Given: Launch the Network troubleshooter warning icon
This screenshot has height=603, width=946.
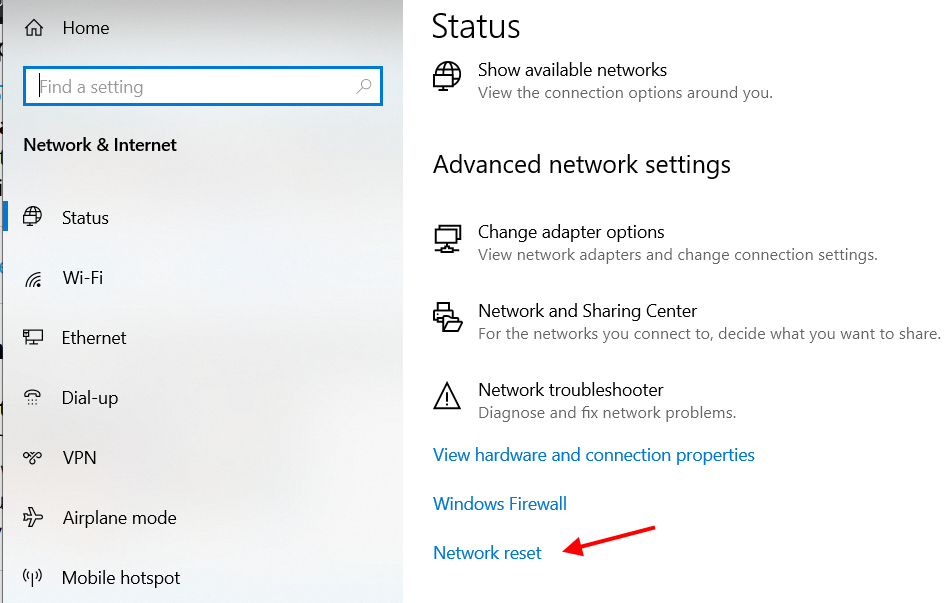Looking at the screenshot, I should (447, 396).
